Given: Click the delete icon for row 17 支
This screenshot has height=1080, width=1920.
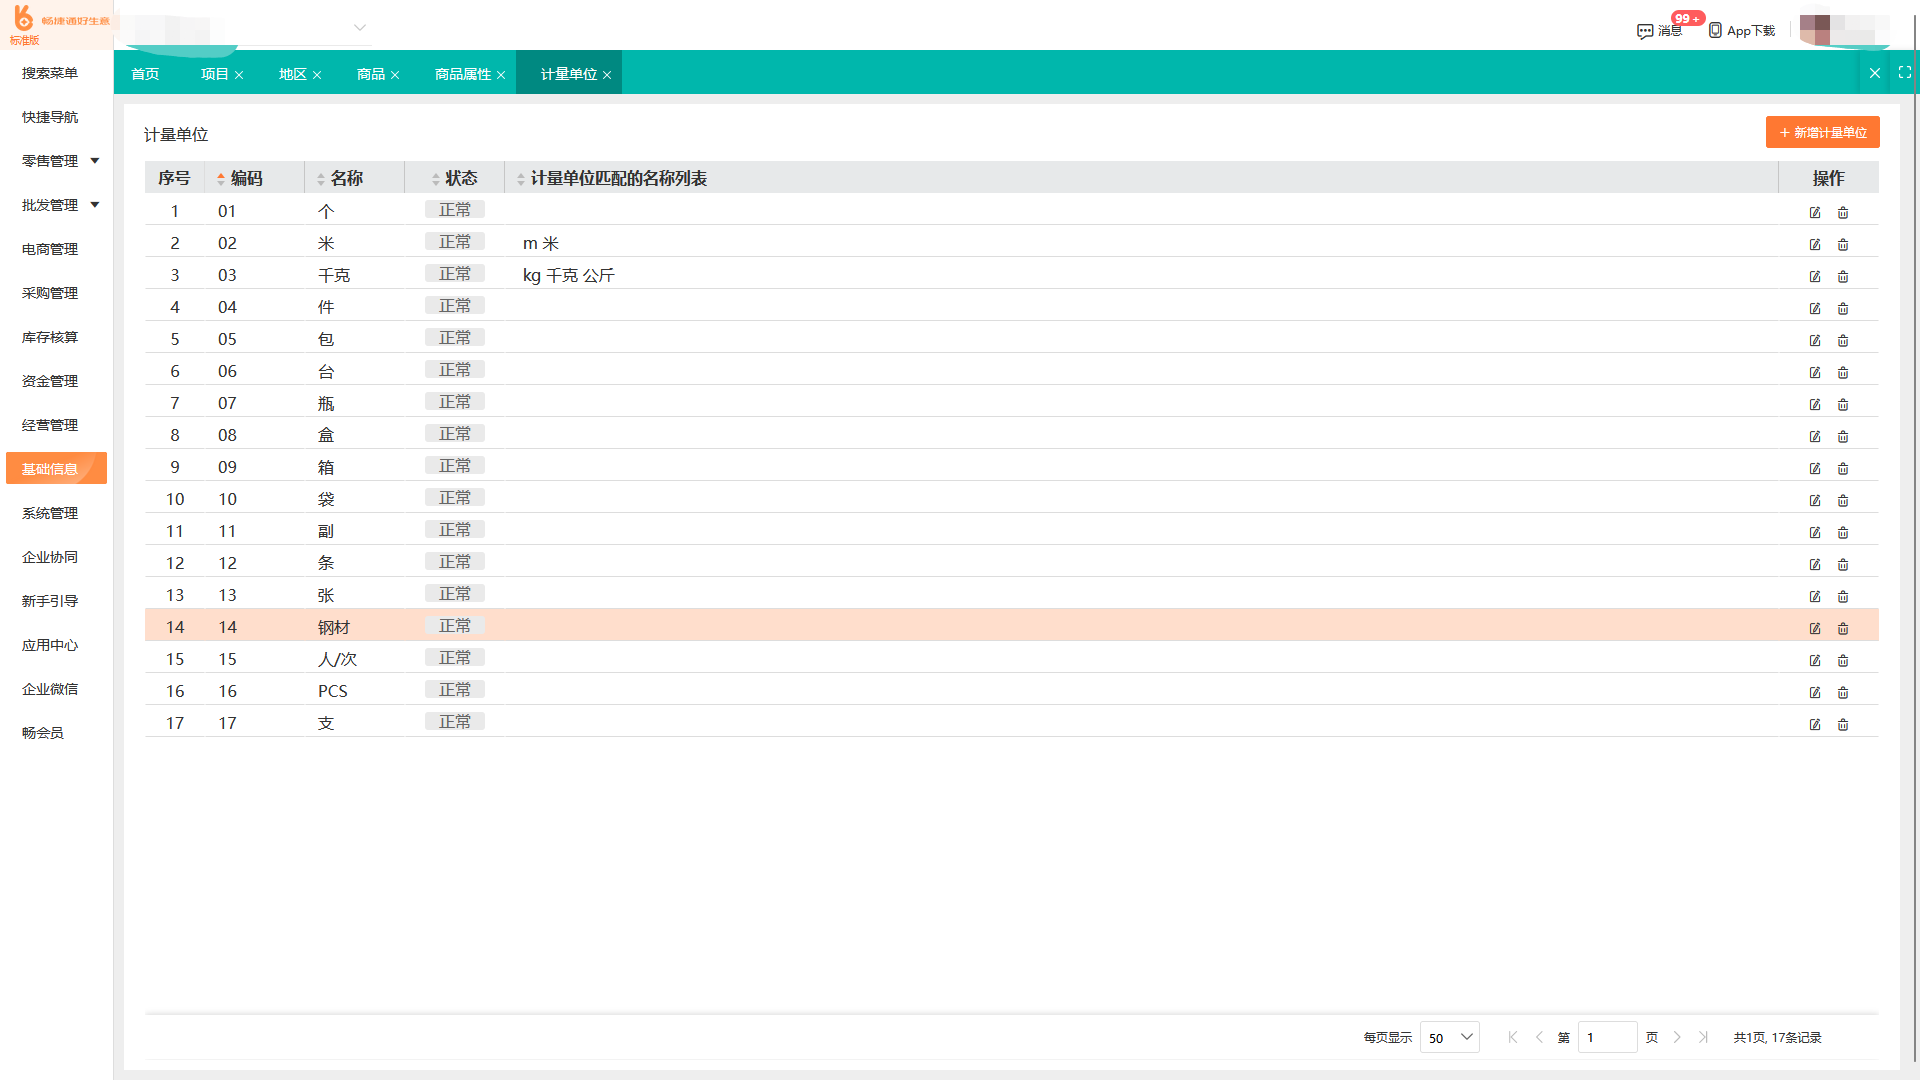Looking at the screenshot, I should point(1845,723).
